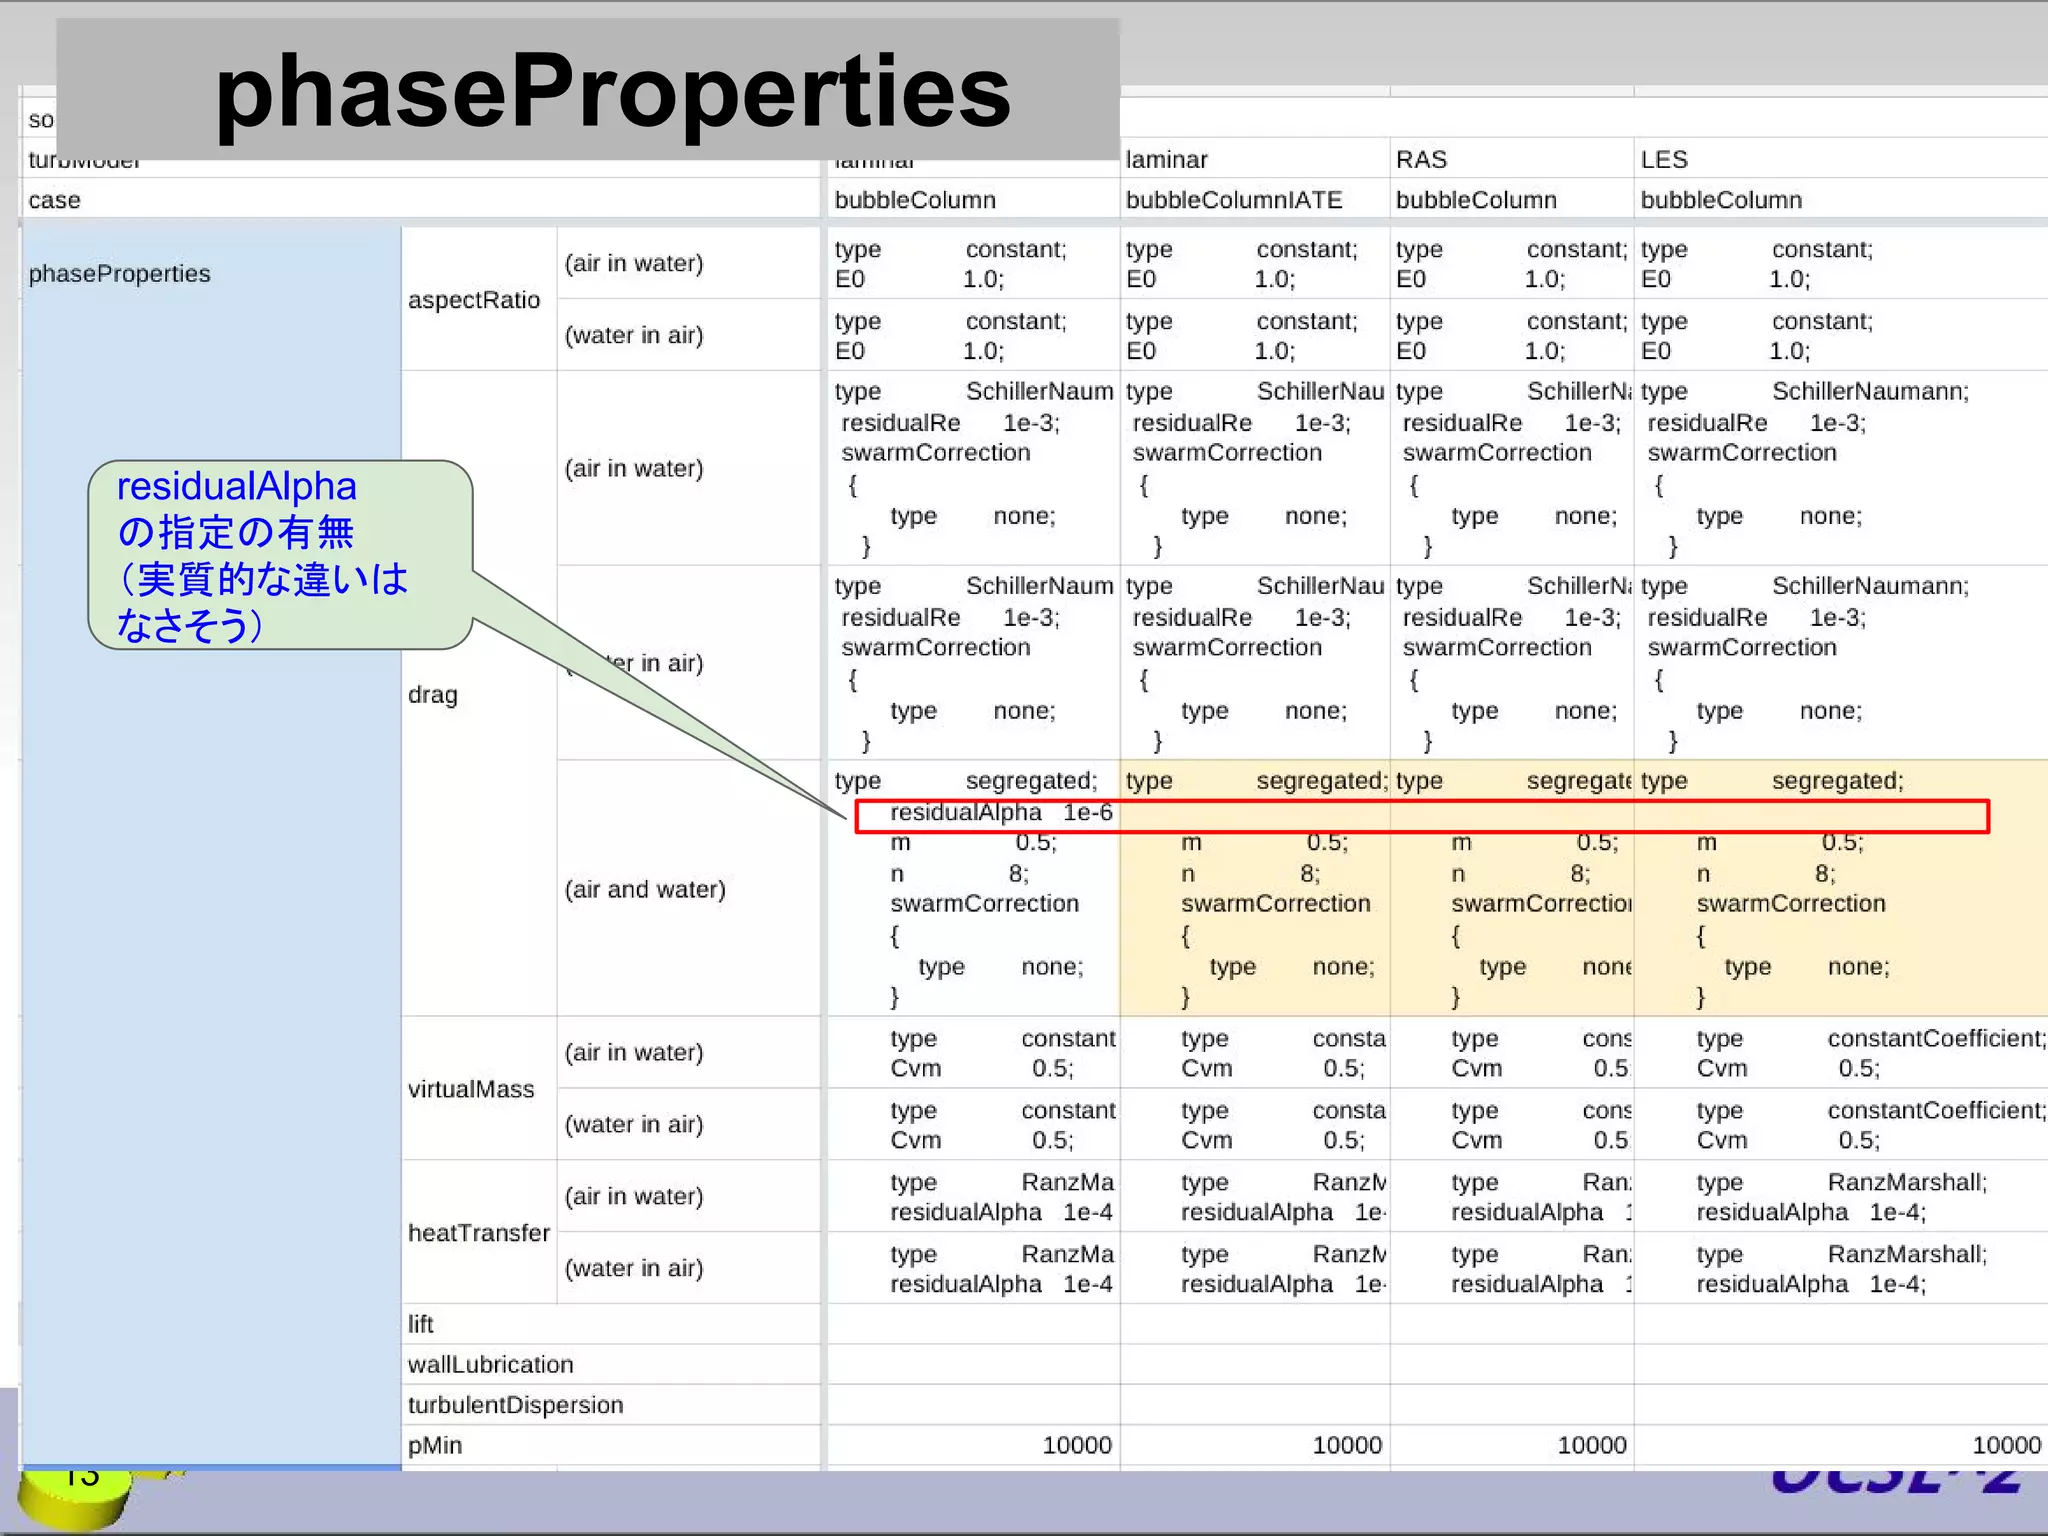2048x1536 pixels.
Task: Select the bubbleColumnIATE case header
Action: 1232,200
